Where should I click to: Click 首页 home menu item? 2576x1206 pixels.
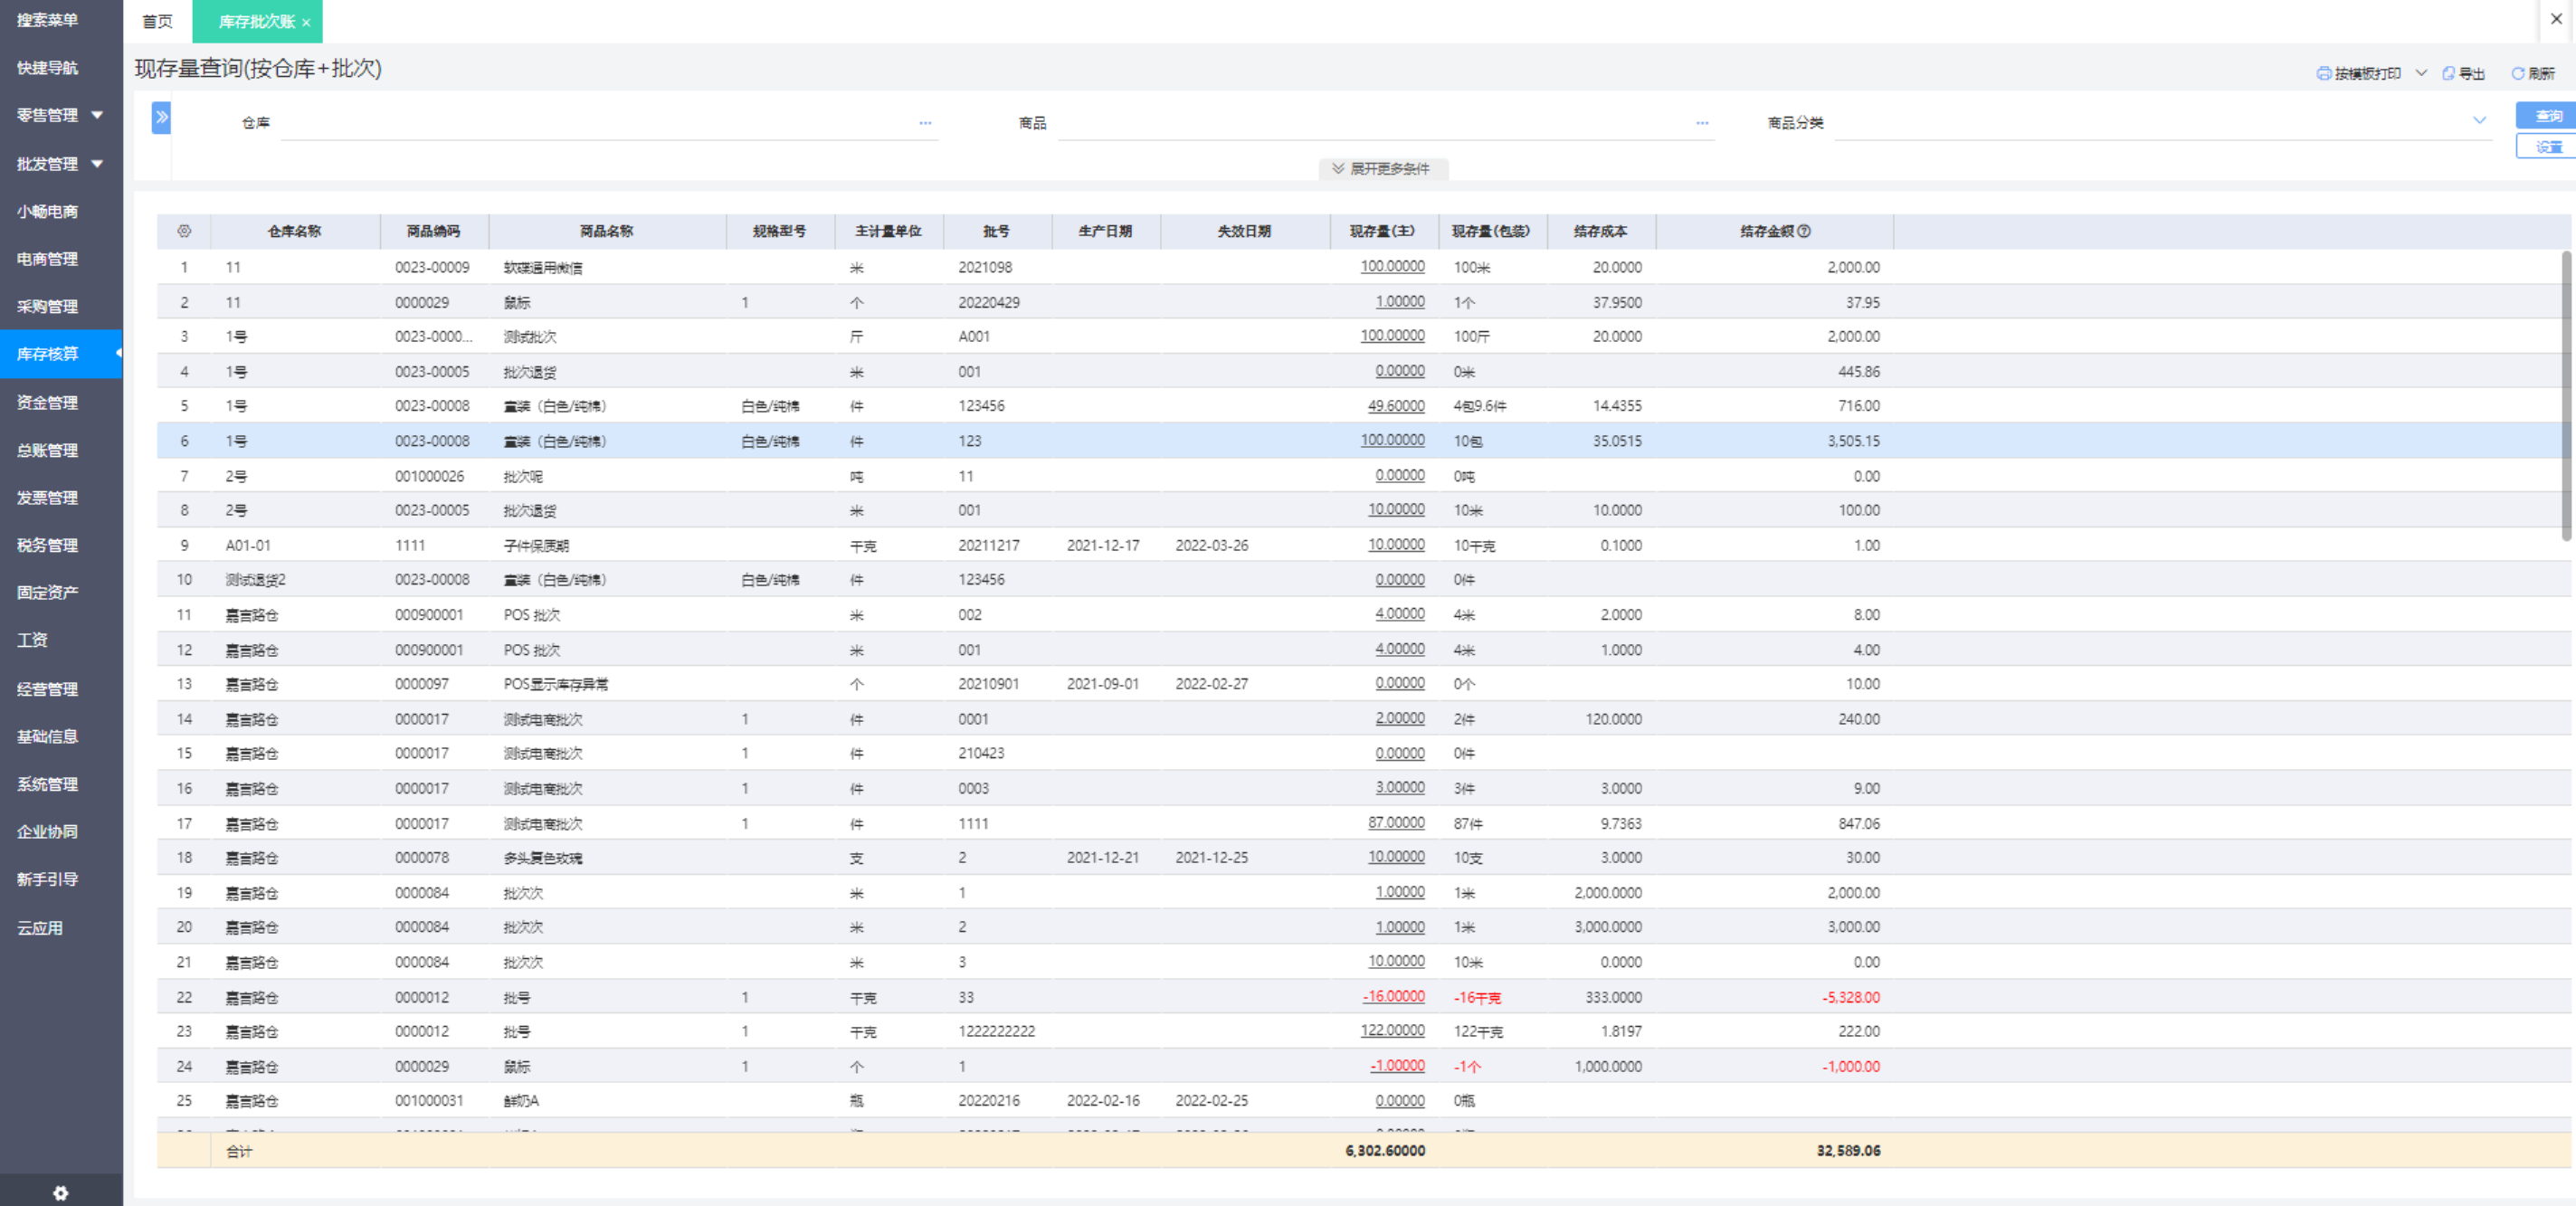pyautogui.click(x=165, y=22)
